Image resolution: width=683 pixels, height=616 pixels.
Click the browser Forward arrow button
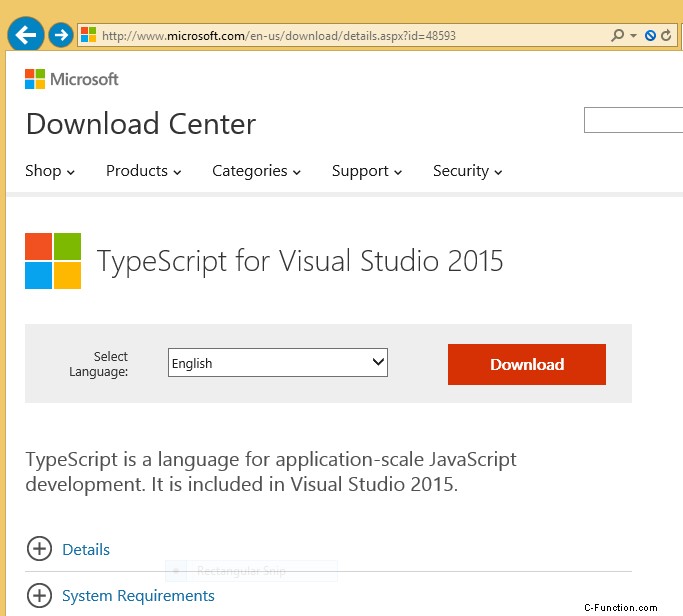(x=61, y=35)
